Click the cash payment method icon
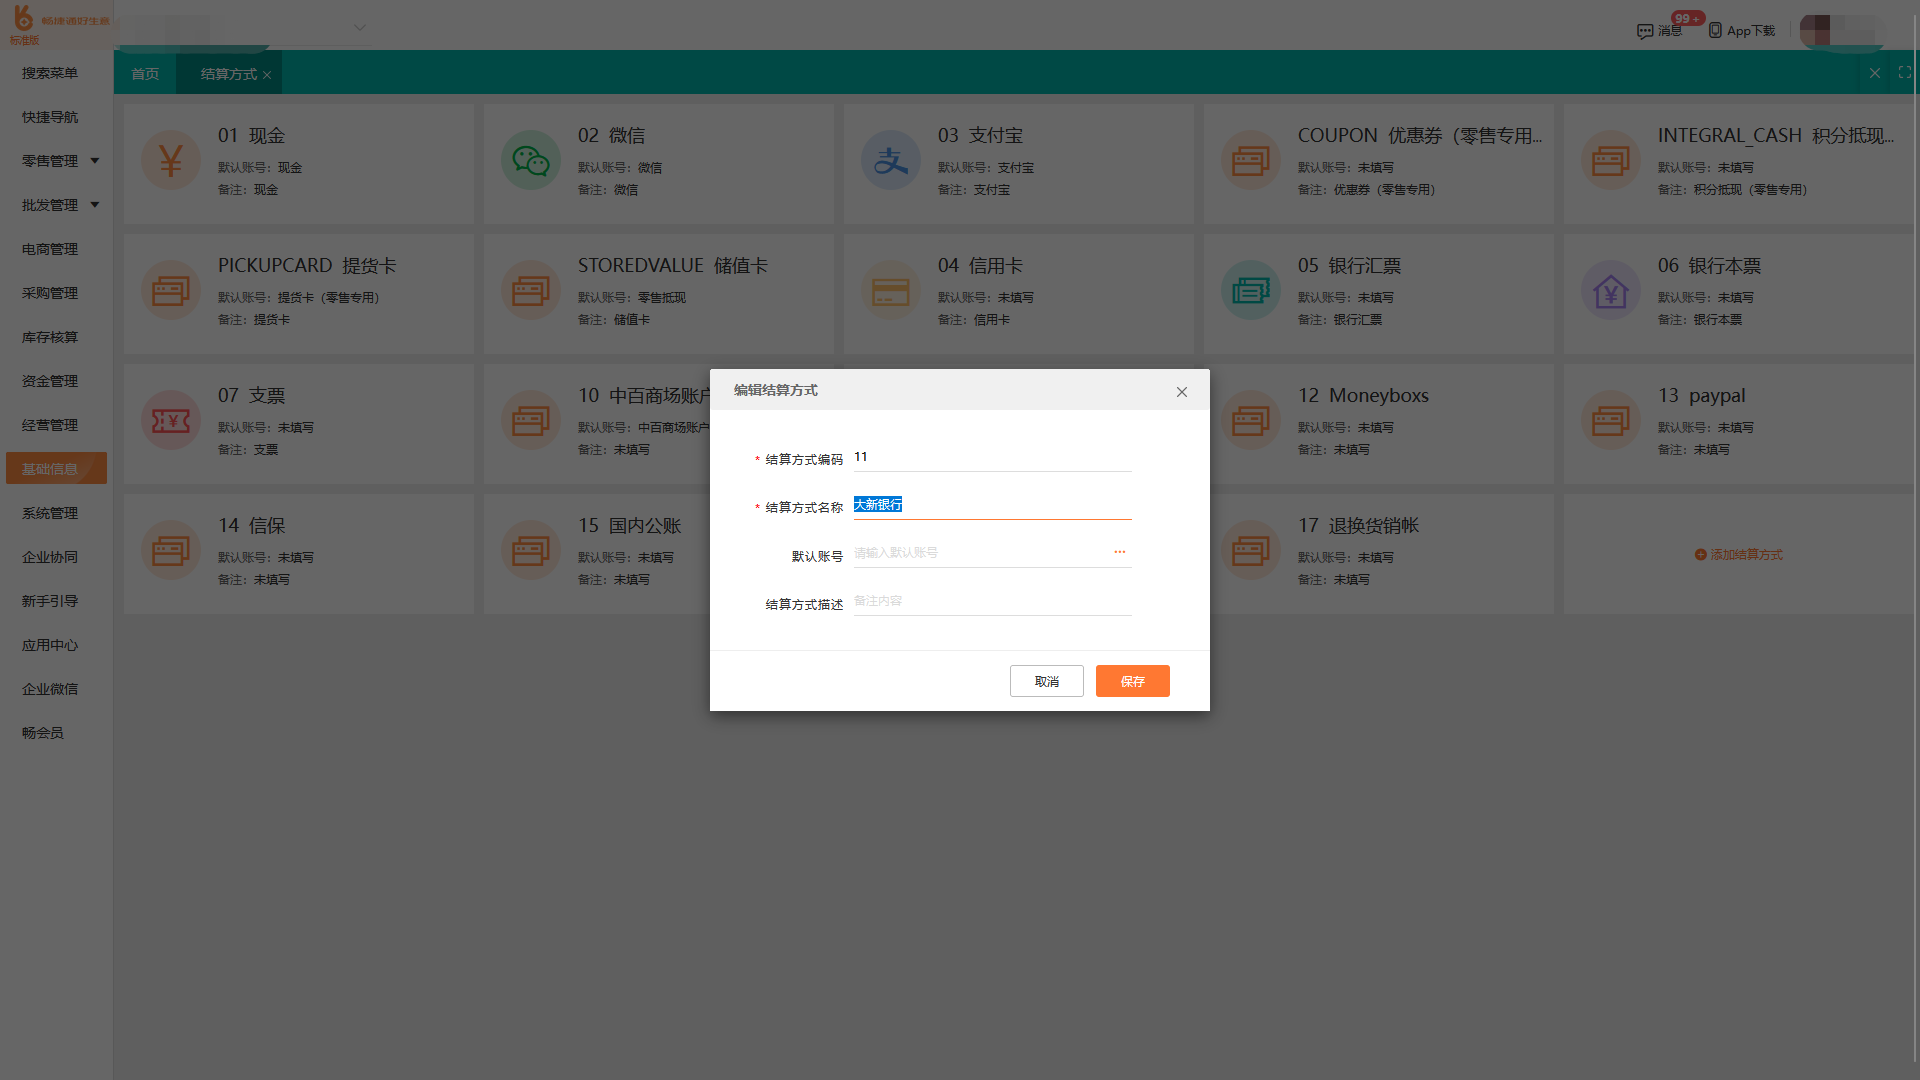 tap(171, 160)
